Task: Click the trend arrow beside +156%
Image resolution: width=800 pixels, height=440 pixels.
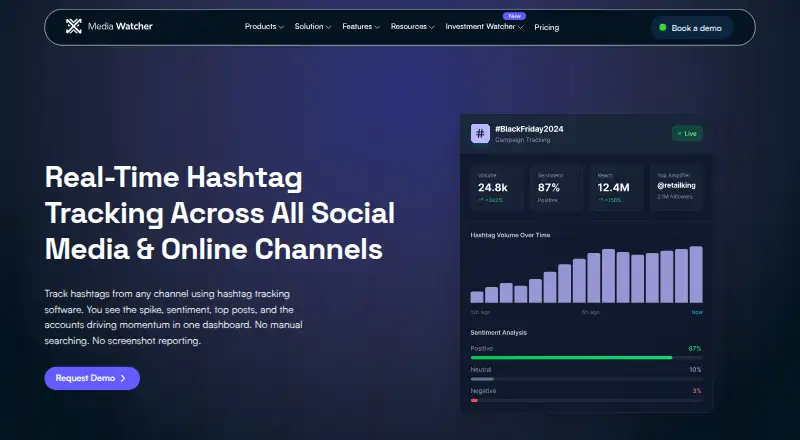Action: click(x=601, y=200)
